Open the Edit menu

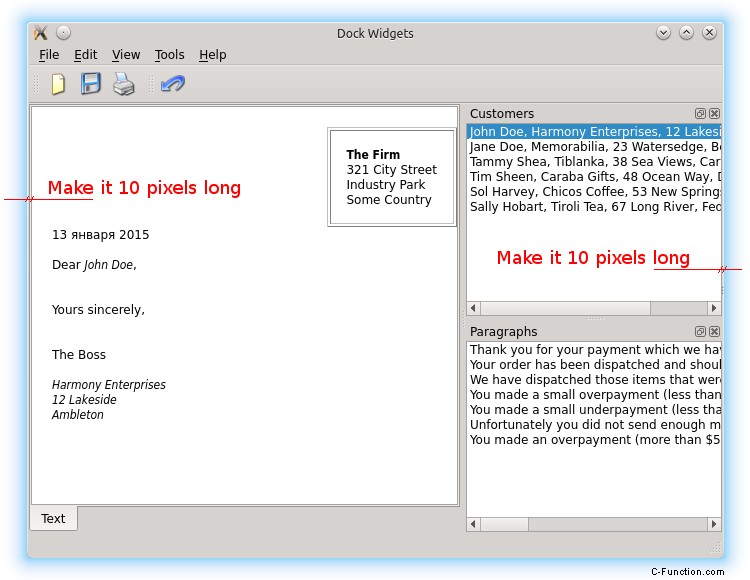(x=85, y=55)
